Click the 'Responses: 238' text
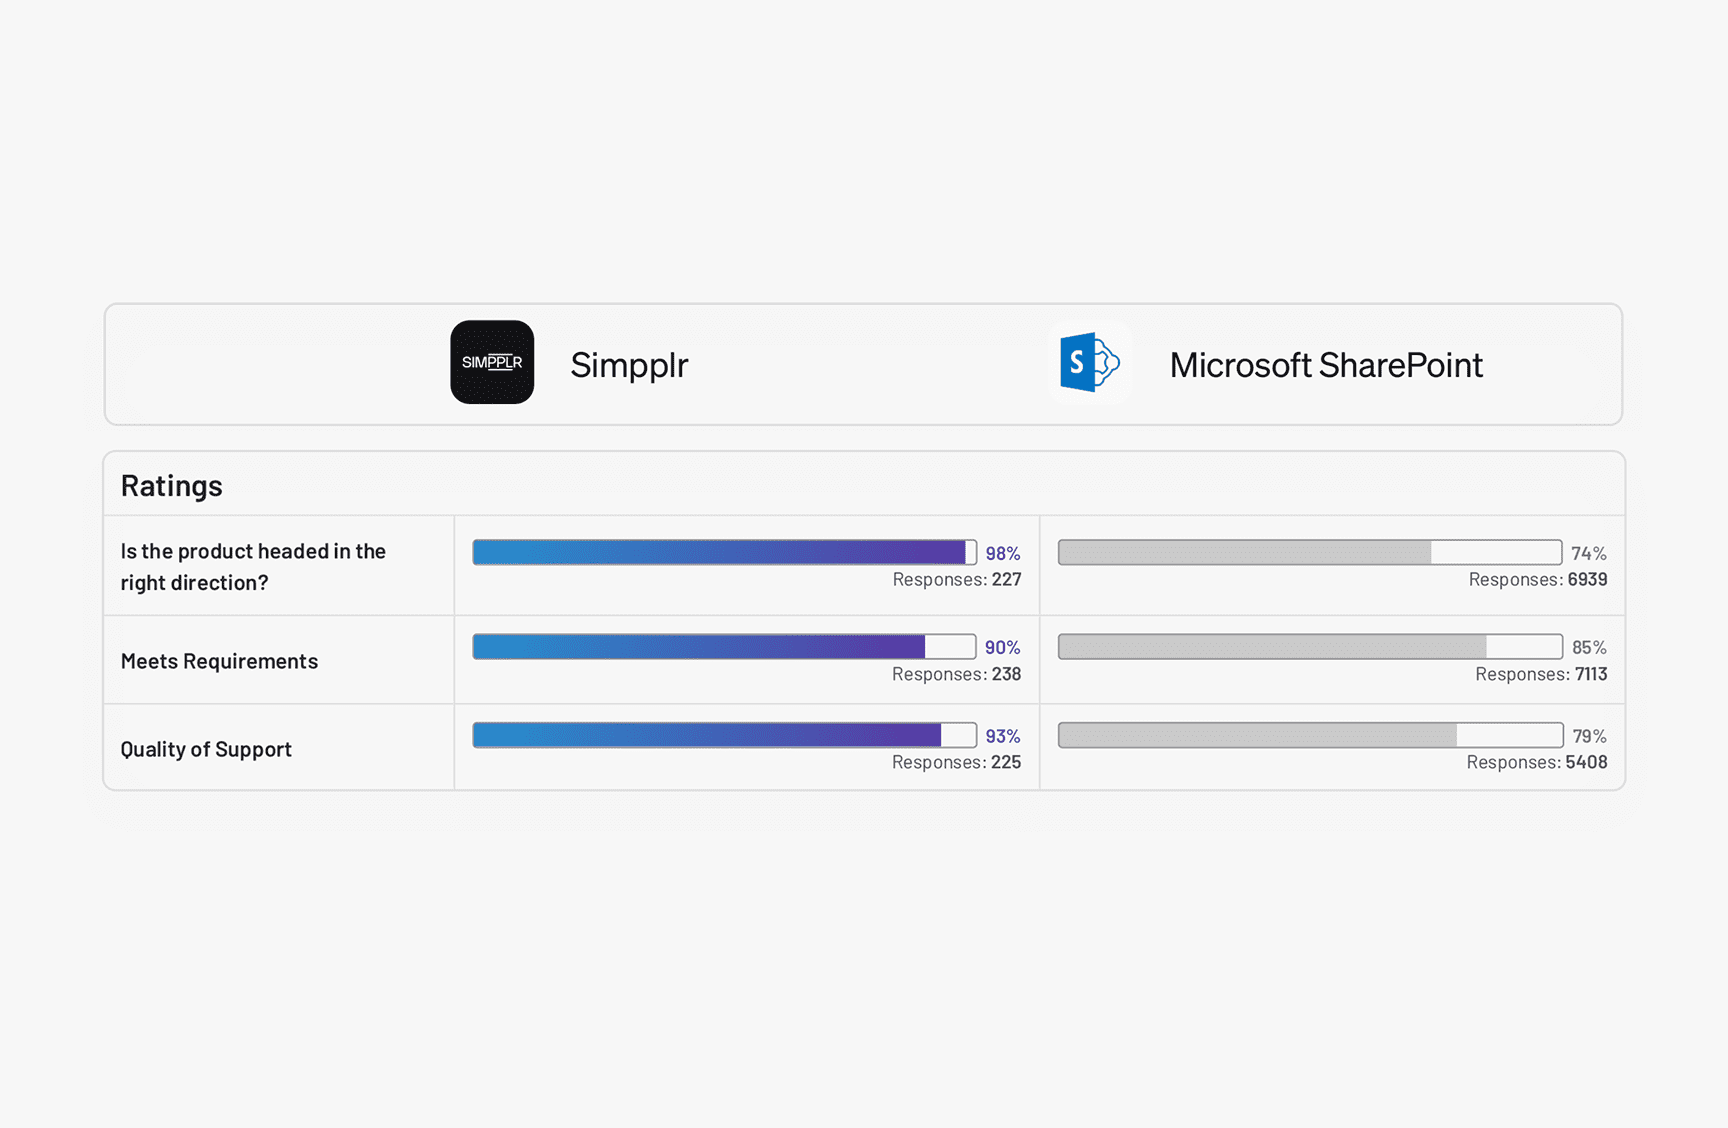 point(956,674)
